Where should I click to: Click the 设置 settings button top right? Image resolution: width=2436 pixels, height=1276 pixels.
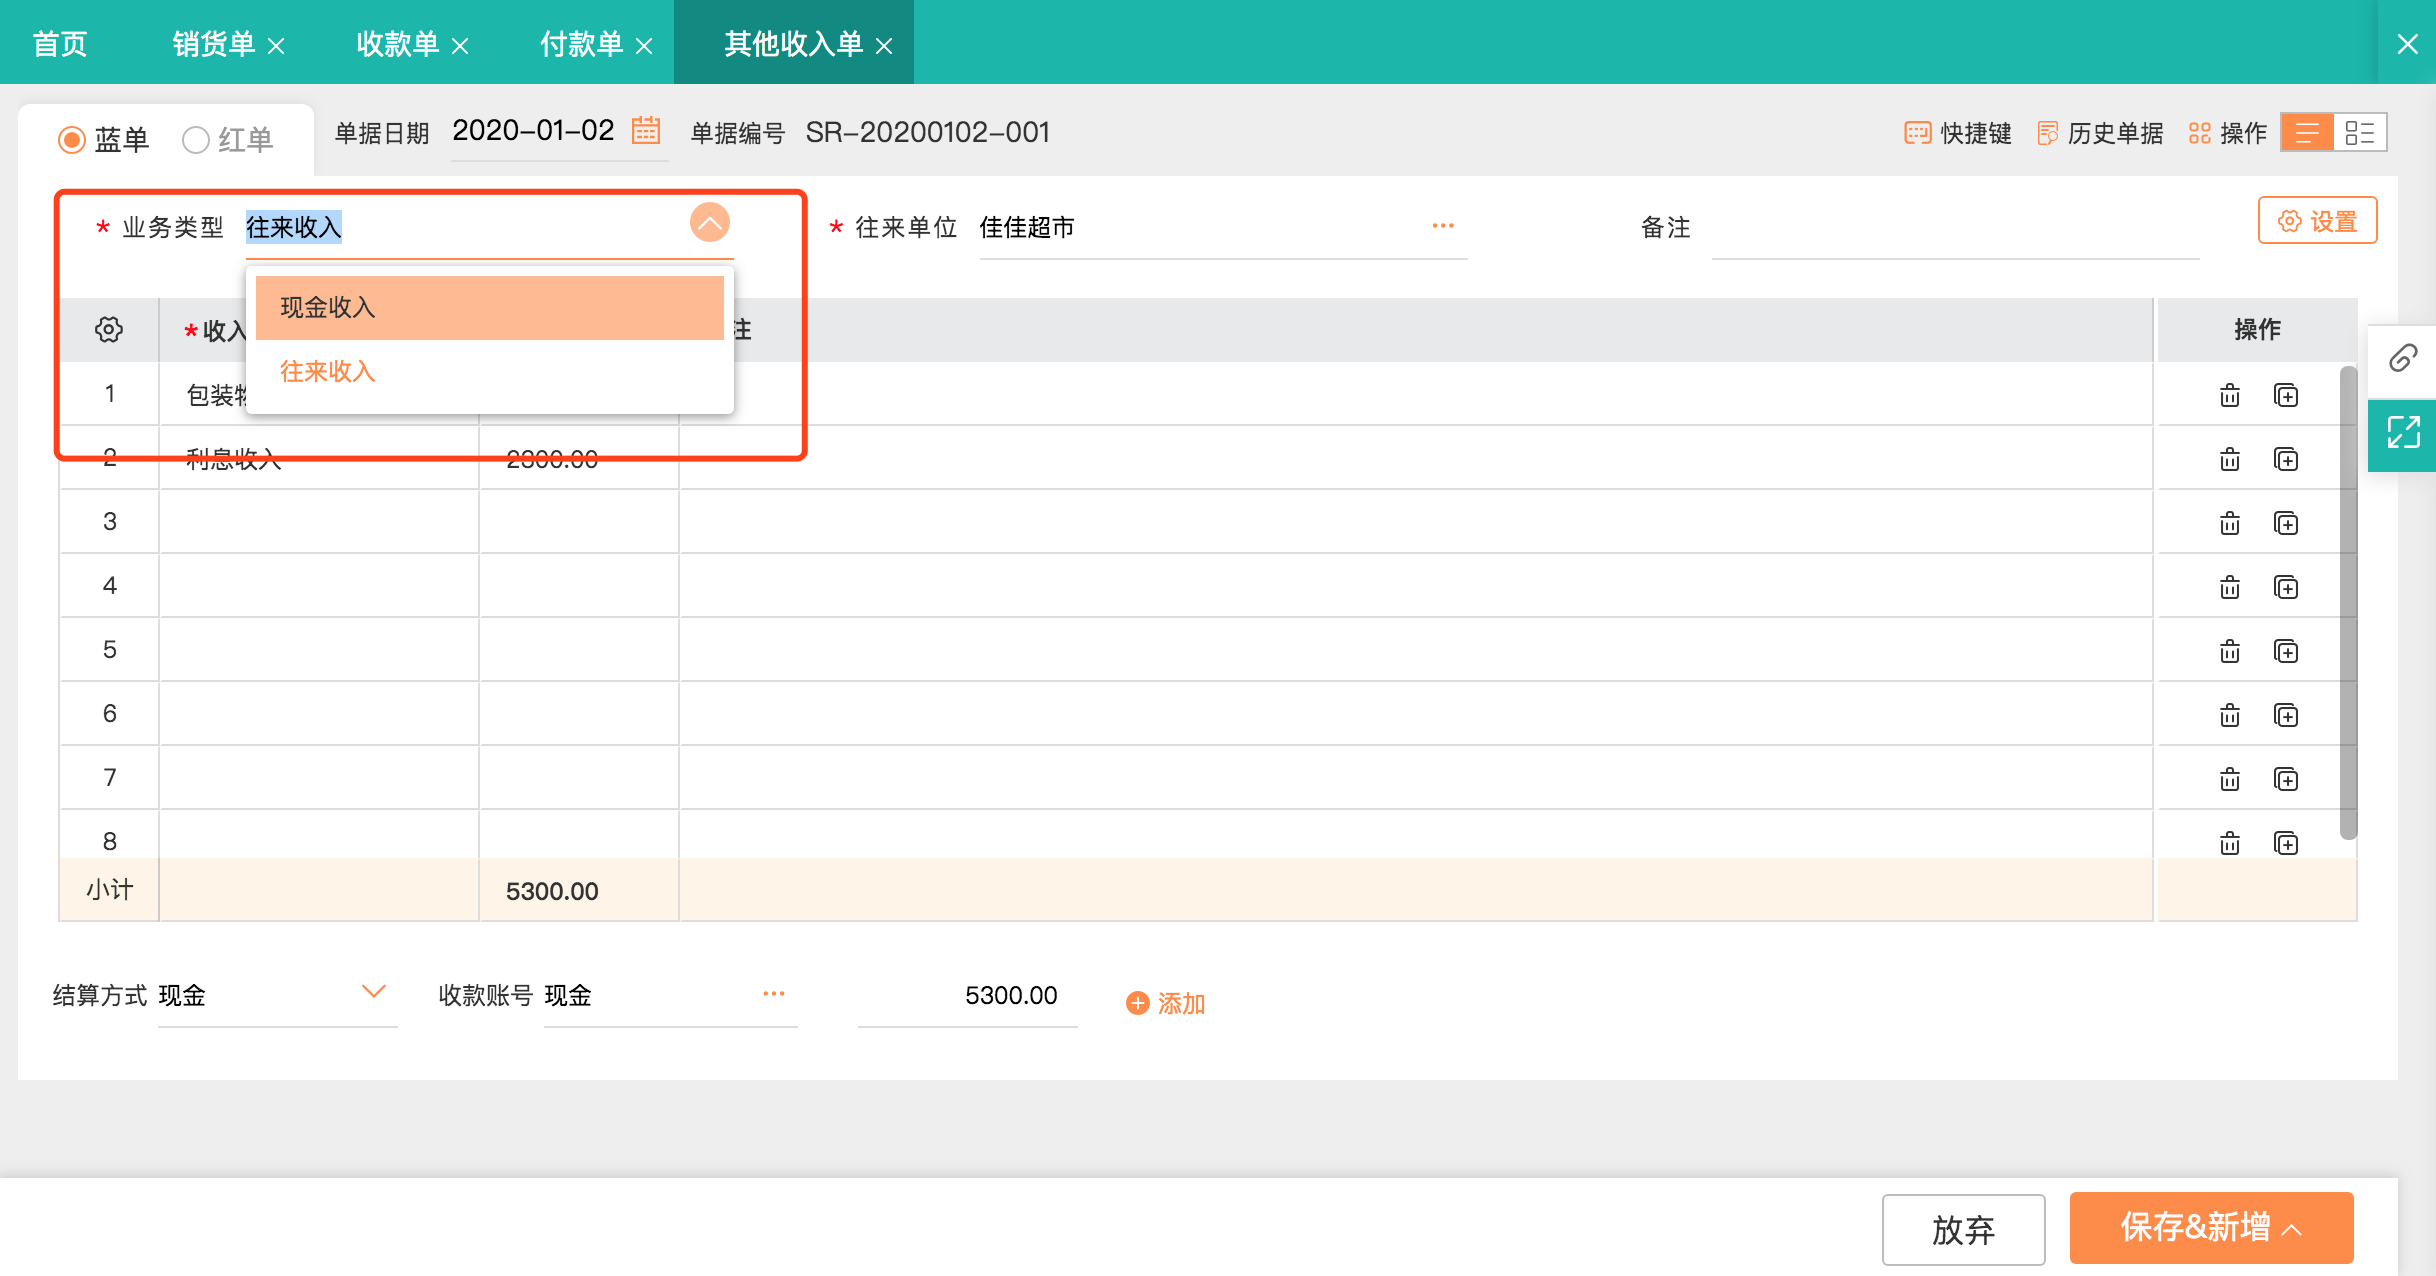(x=2317, y=226)
